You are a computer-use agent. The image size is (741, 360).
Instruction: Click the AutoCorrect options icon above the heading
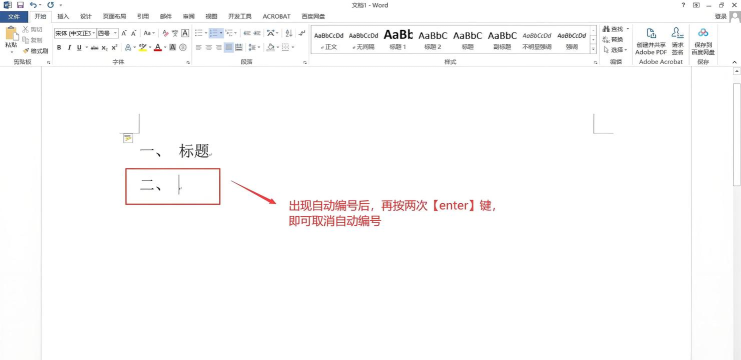(128, 138)
